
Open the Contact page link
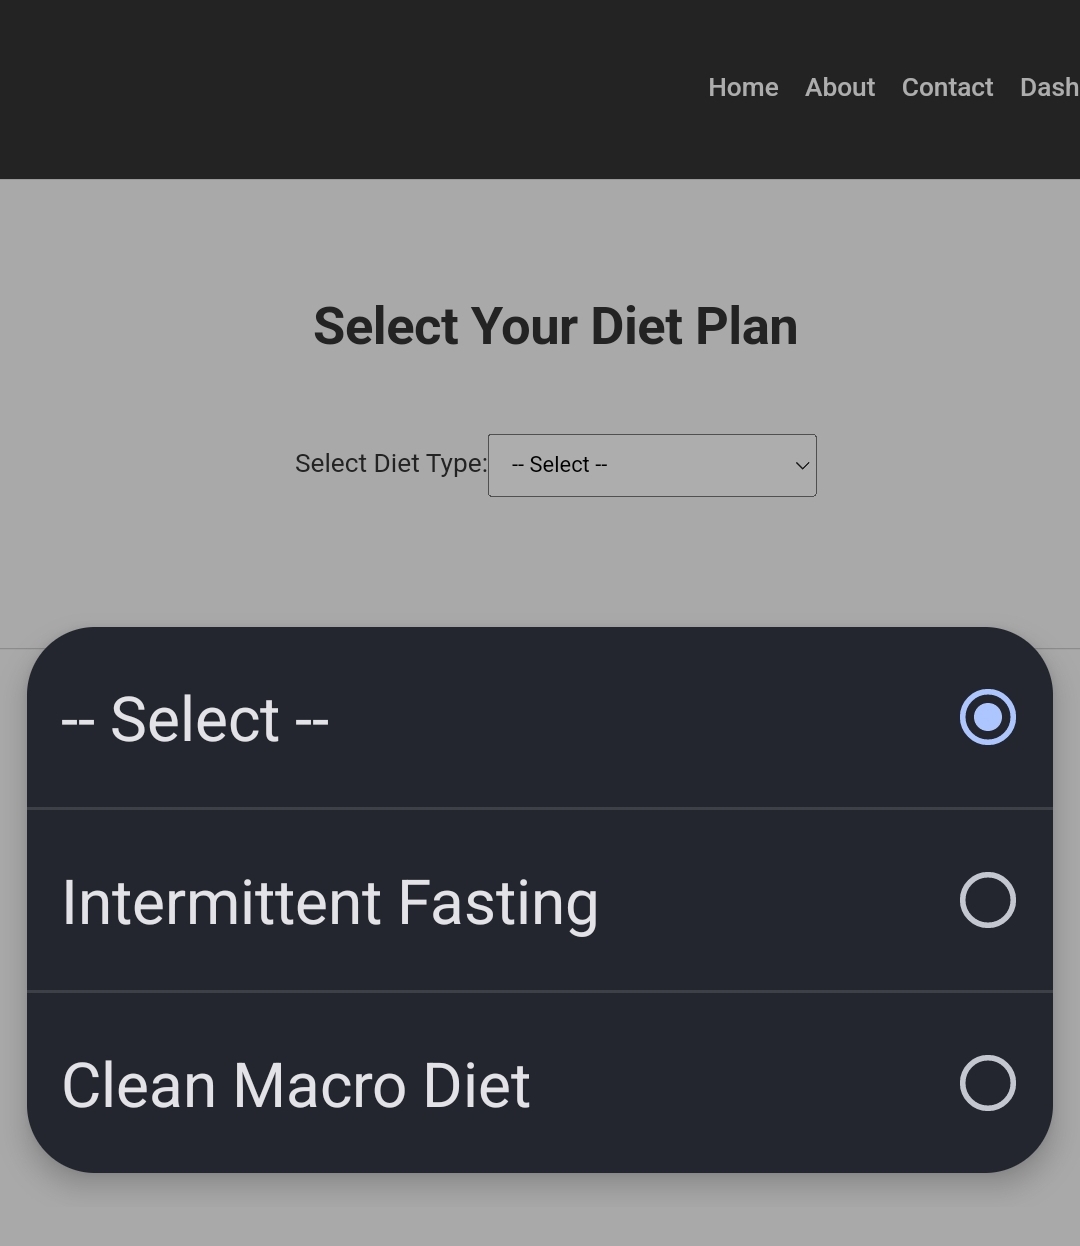pos(947,88)
